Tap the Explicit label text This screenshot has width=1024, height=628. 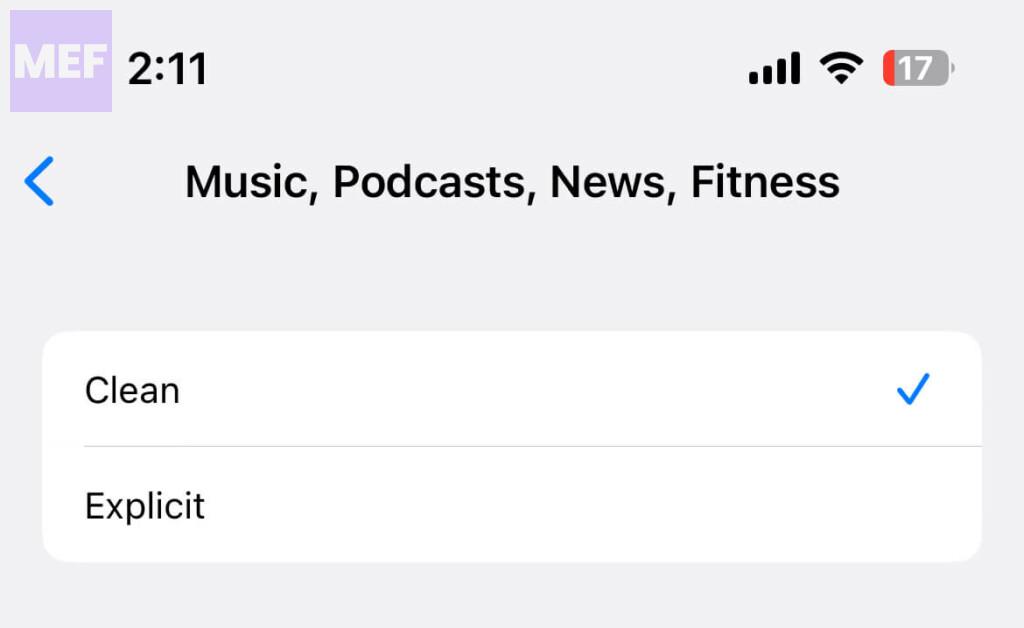pos(145,506)
